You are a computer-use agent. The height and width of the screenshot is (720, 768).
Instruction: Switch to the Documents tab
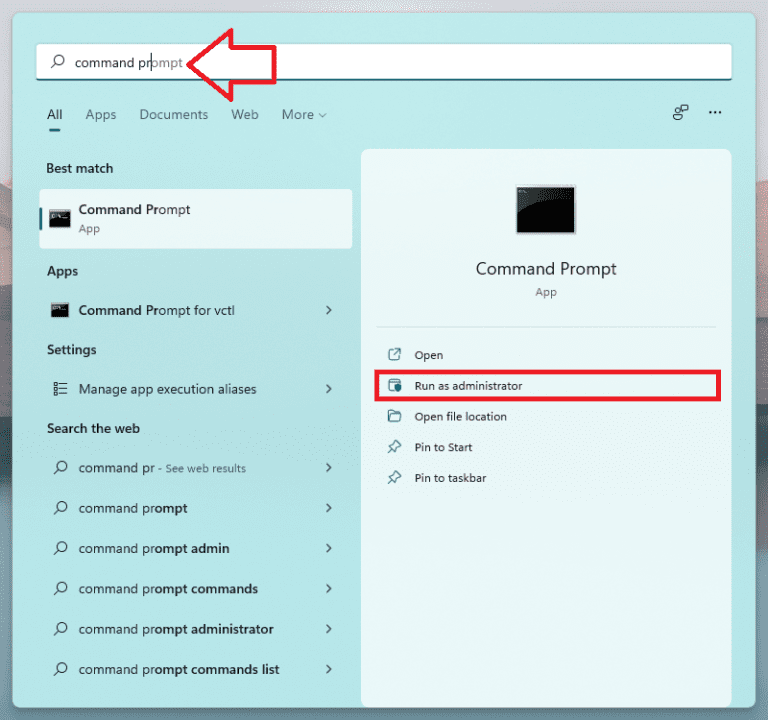[x=174, y=115]
